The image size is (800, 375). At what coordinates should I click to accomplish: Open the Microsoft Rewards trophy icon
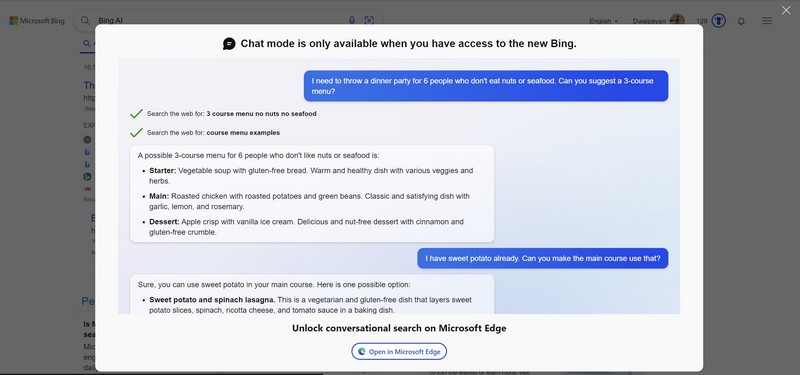point(718,21)
